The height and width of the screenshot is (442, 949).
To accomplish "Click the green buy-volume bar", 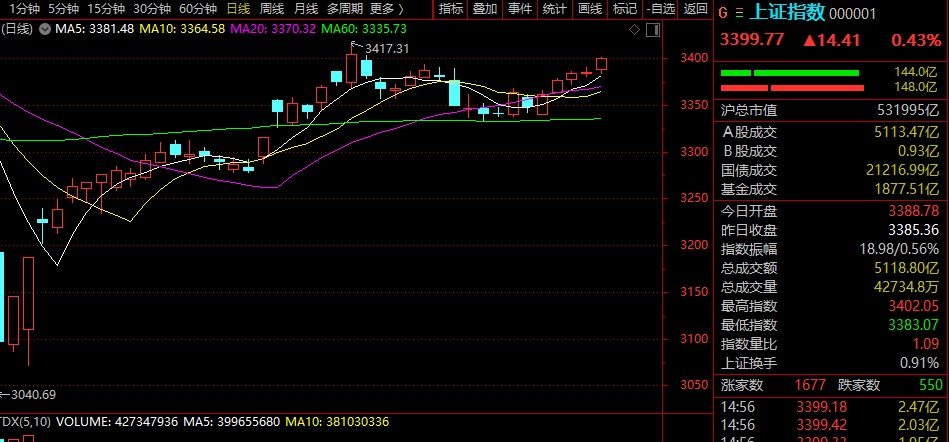I will 789,73.
